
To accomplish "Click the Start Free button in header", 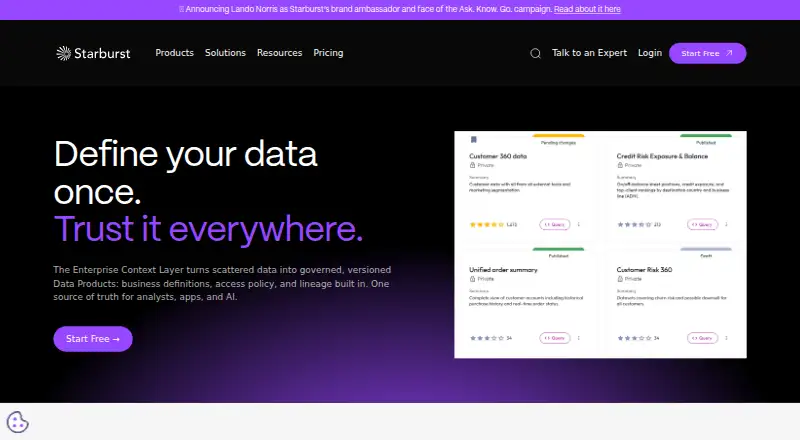I will click(x=707, y=53).
